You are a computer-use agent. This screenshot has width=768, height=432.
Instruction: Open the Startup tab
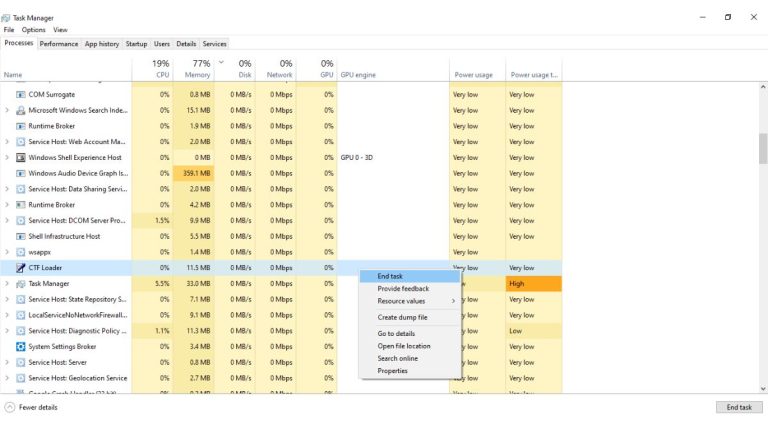pos(136,44)
